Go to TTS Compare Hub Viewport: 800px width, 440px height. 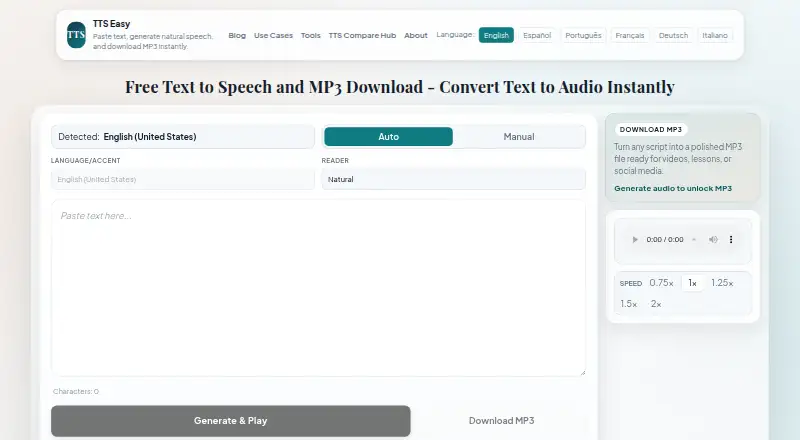362,35
